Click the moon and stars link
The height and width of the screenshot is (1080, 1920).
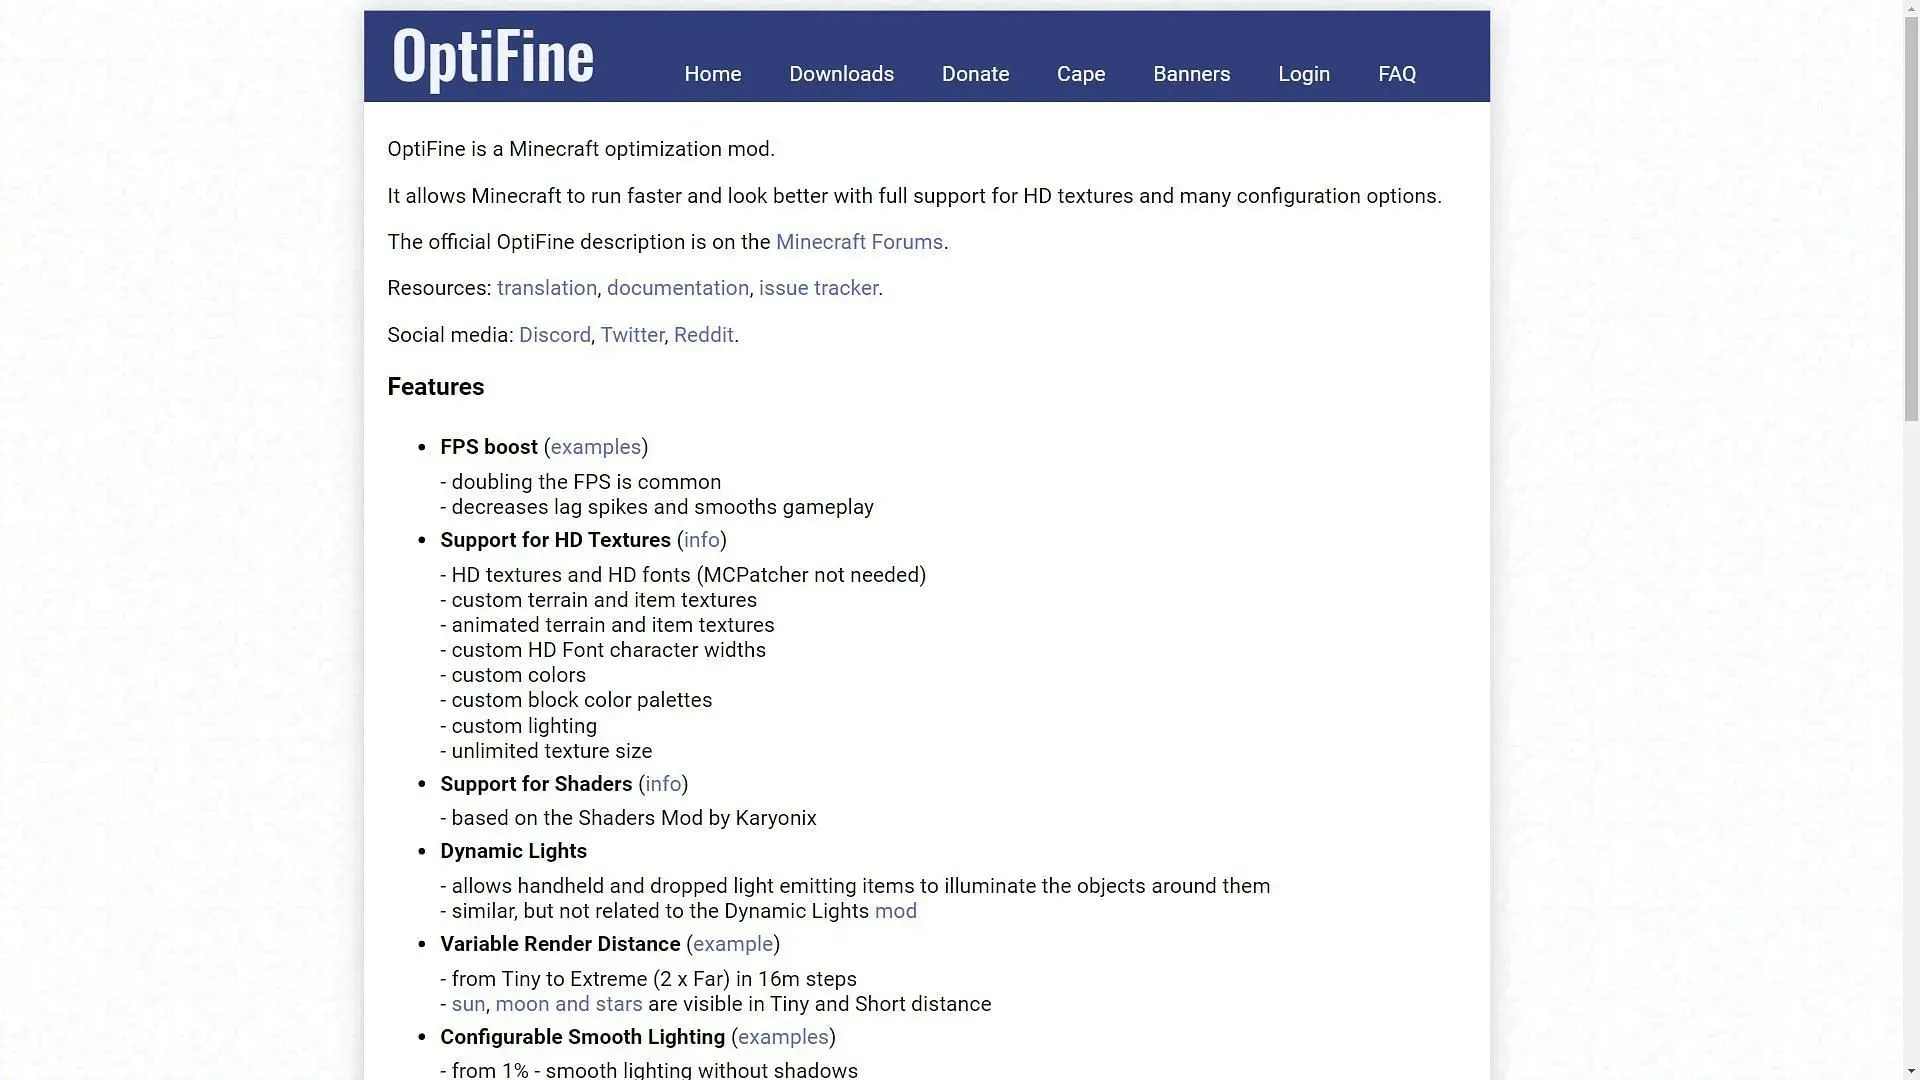point(568,1004)
